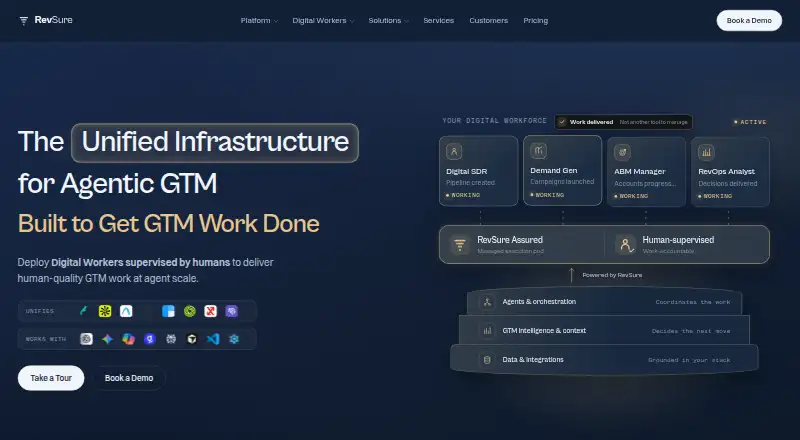The height and width of the screenshot is (440, 800).
Task: Click the colorful Gemini sparkle icon
Action: (x=107, y=339)
